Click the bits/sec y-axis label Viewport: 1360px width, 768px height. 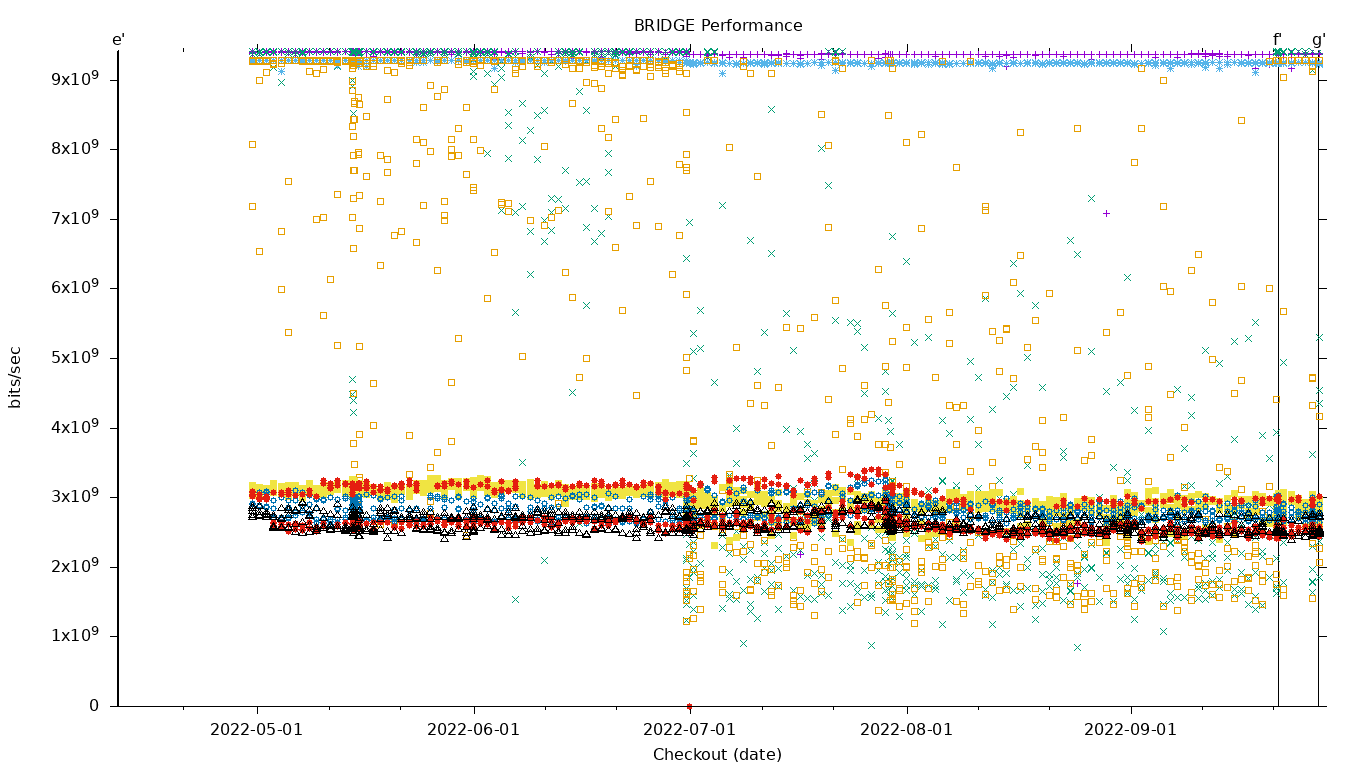click(x=15, y=377)
